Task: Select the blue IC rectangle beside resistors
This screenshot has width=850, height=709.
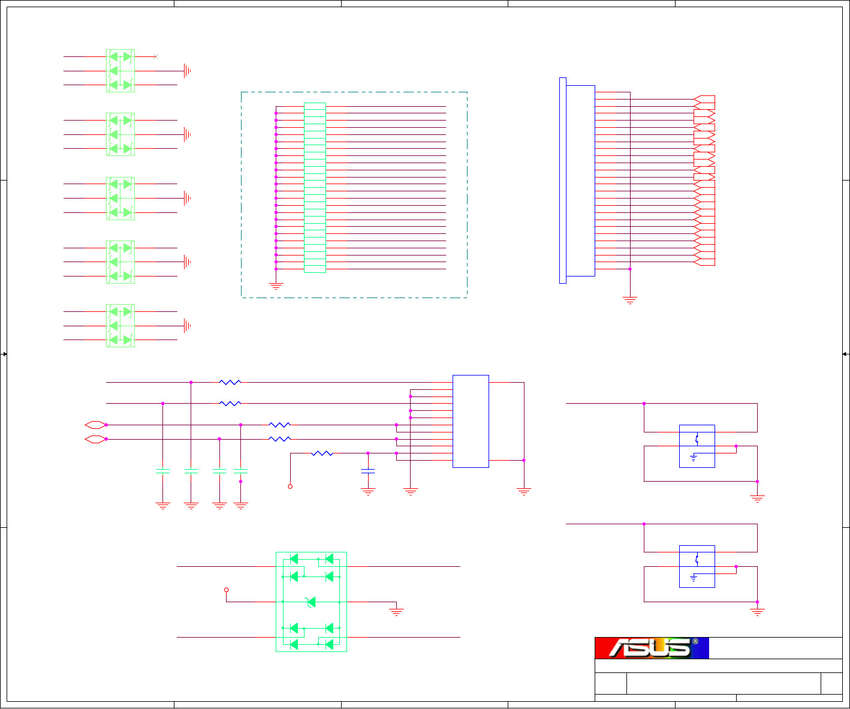Action: tap(471, 421)
